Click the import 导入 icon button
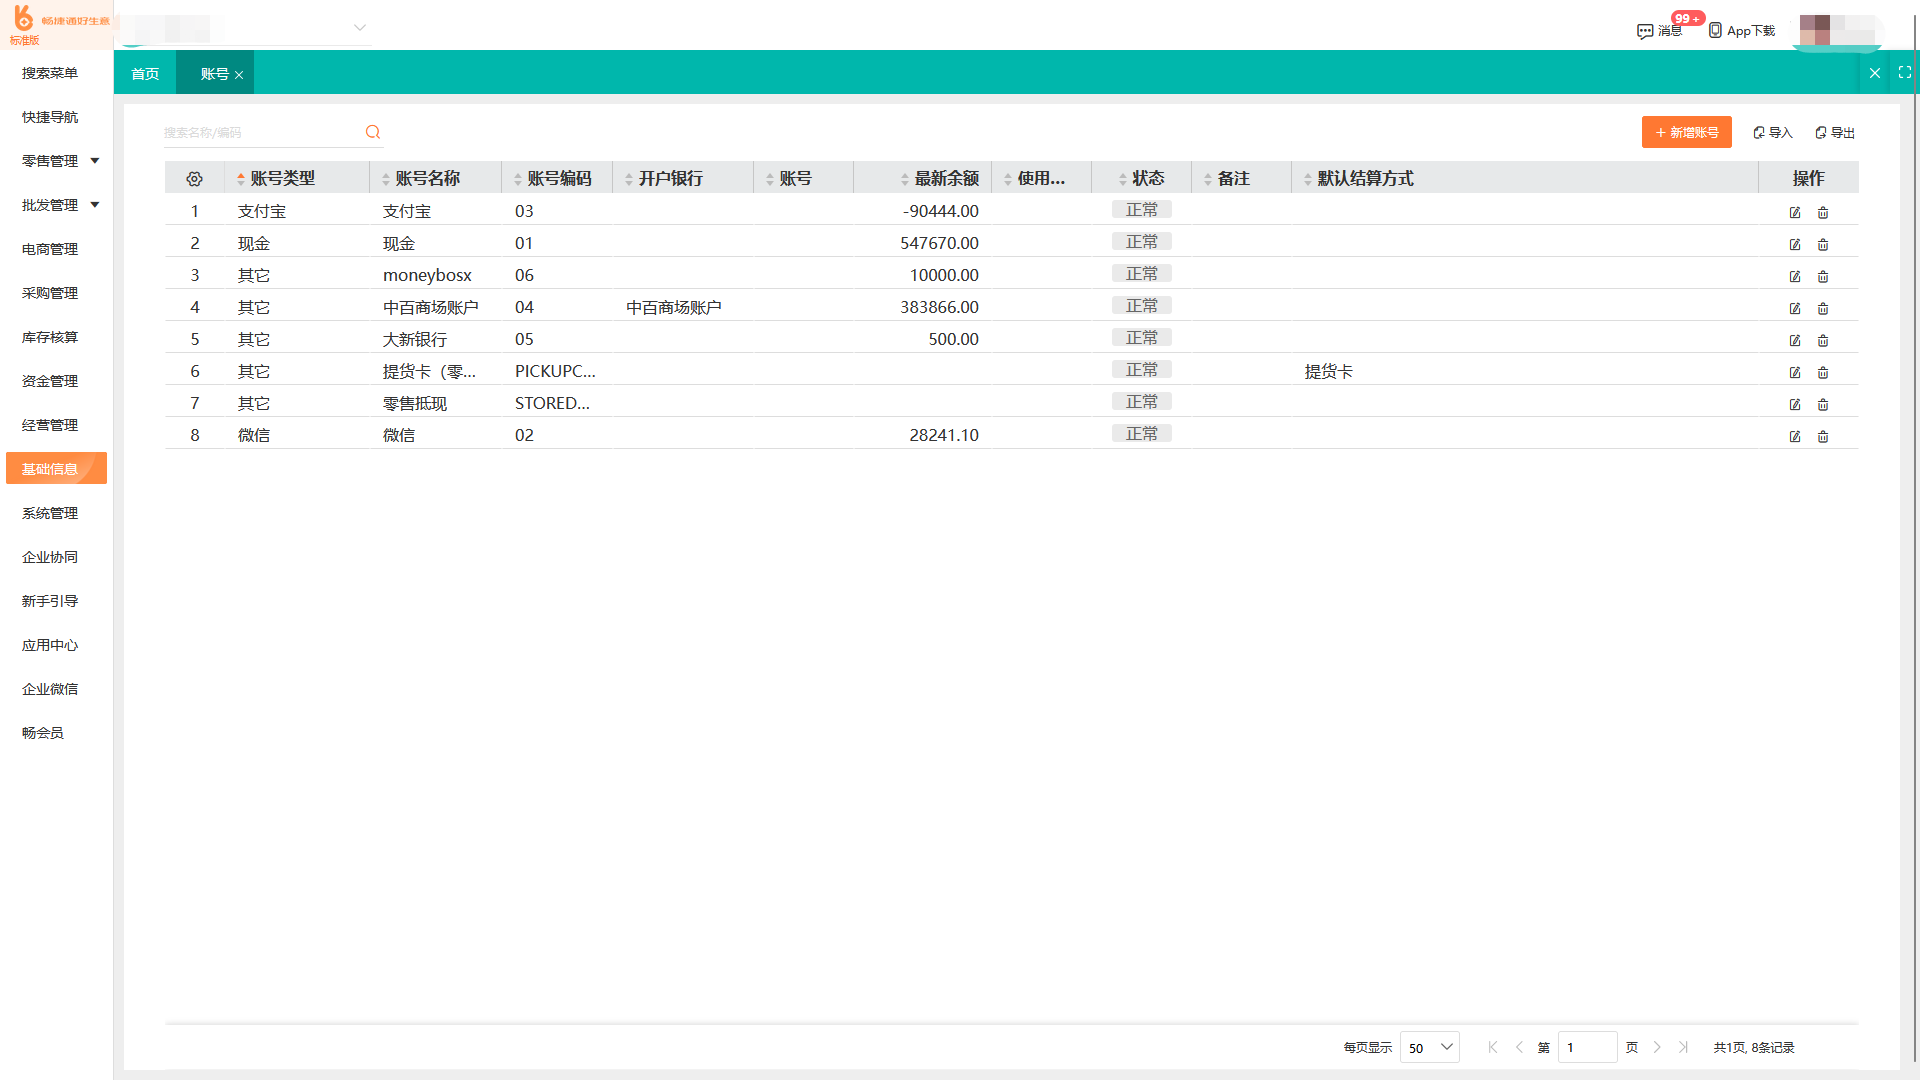This screenshot has width=1920, height=1080. click(1774, 132)
